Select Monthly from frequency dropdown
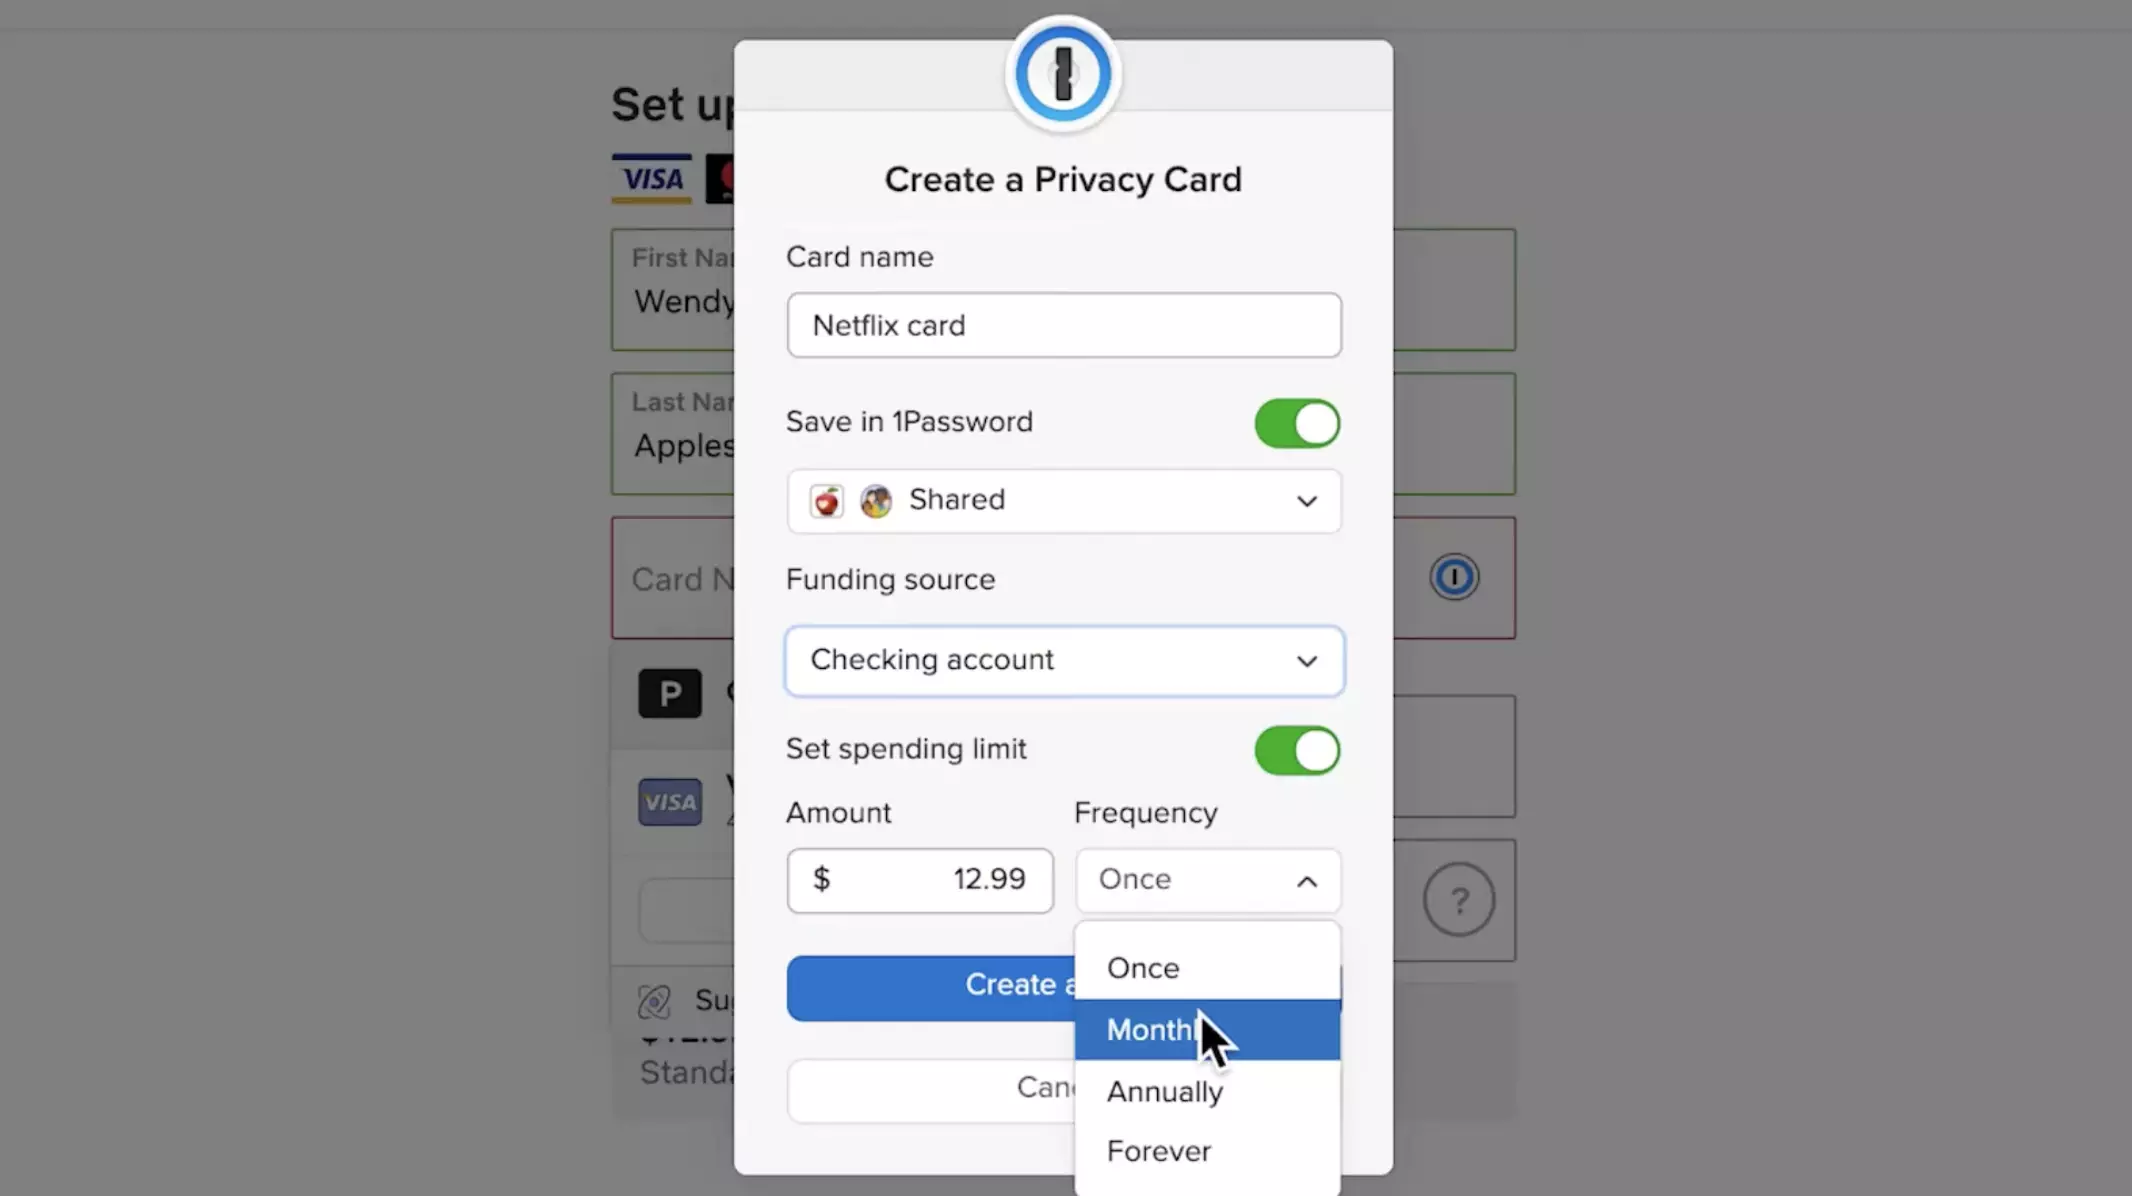Viewport: 2132px width, 1196px height. pyautogui.click(x=1207, y=1029)
